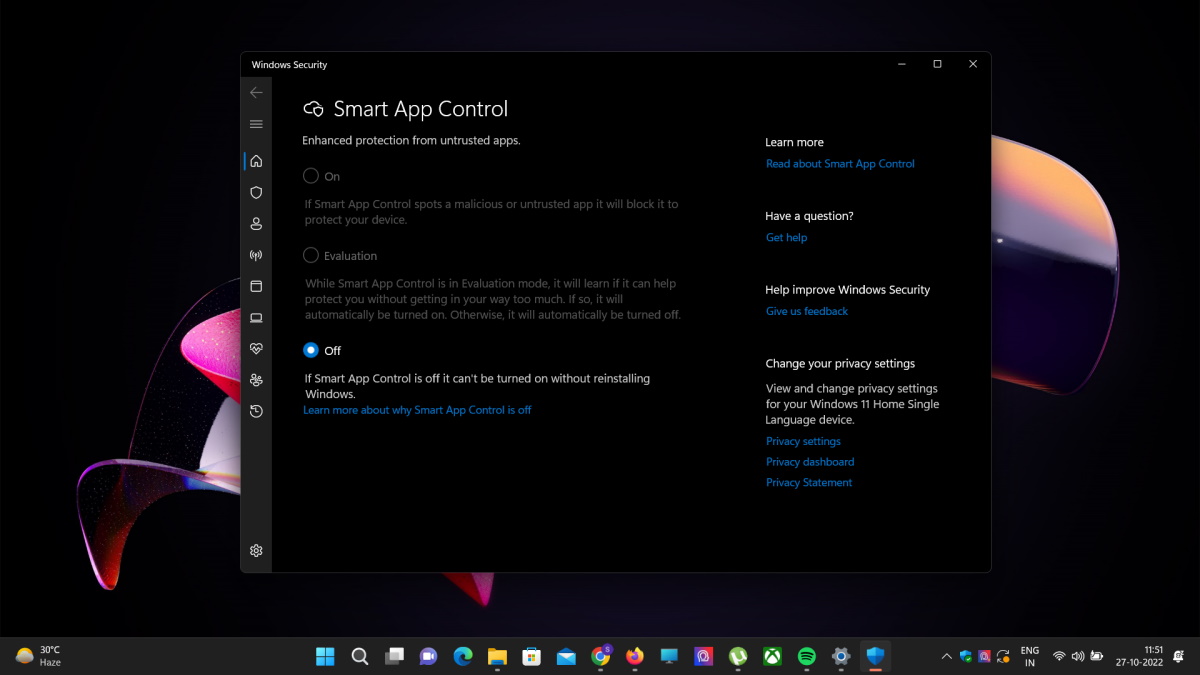This screenshot has height=675, width=1200.
Task: Open Settings gear in Windows Security sidebar
Action: (x=256, y=551)
